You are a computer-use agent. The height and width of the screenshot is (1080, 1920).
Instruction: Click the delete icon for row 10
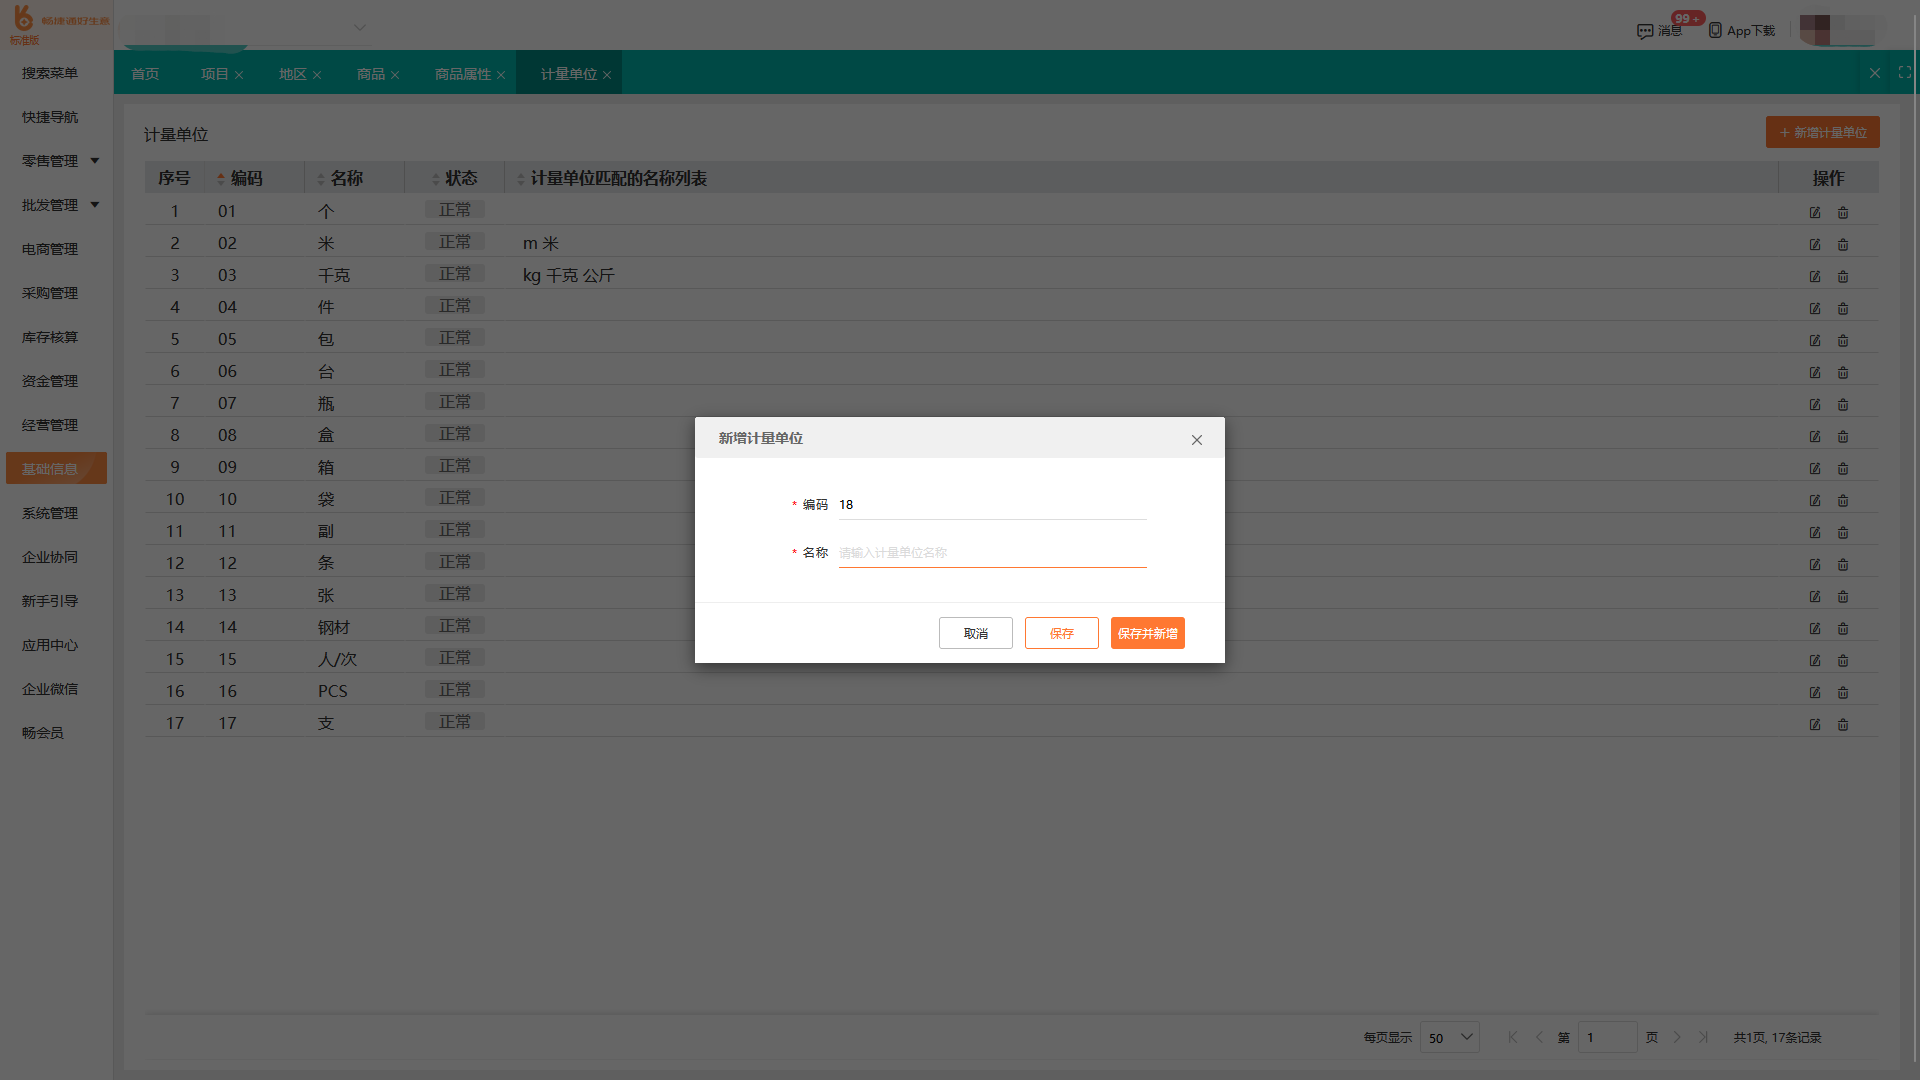(x=1844, y=500)
